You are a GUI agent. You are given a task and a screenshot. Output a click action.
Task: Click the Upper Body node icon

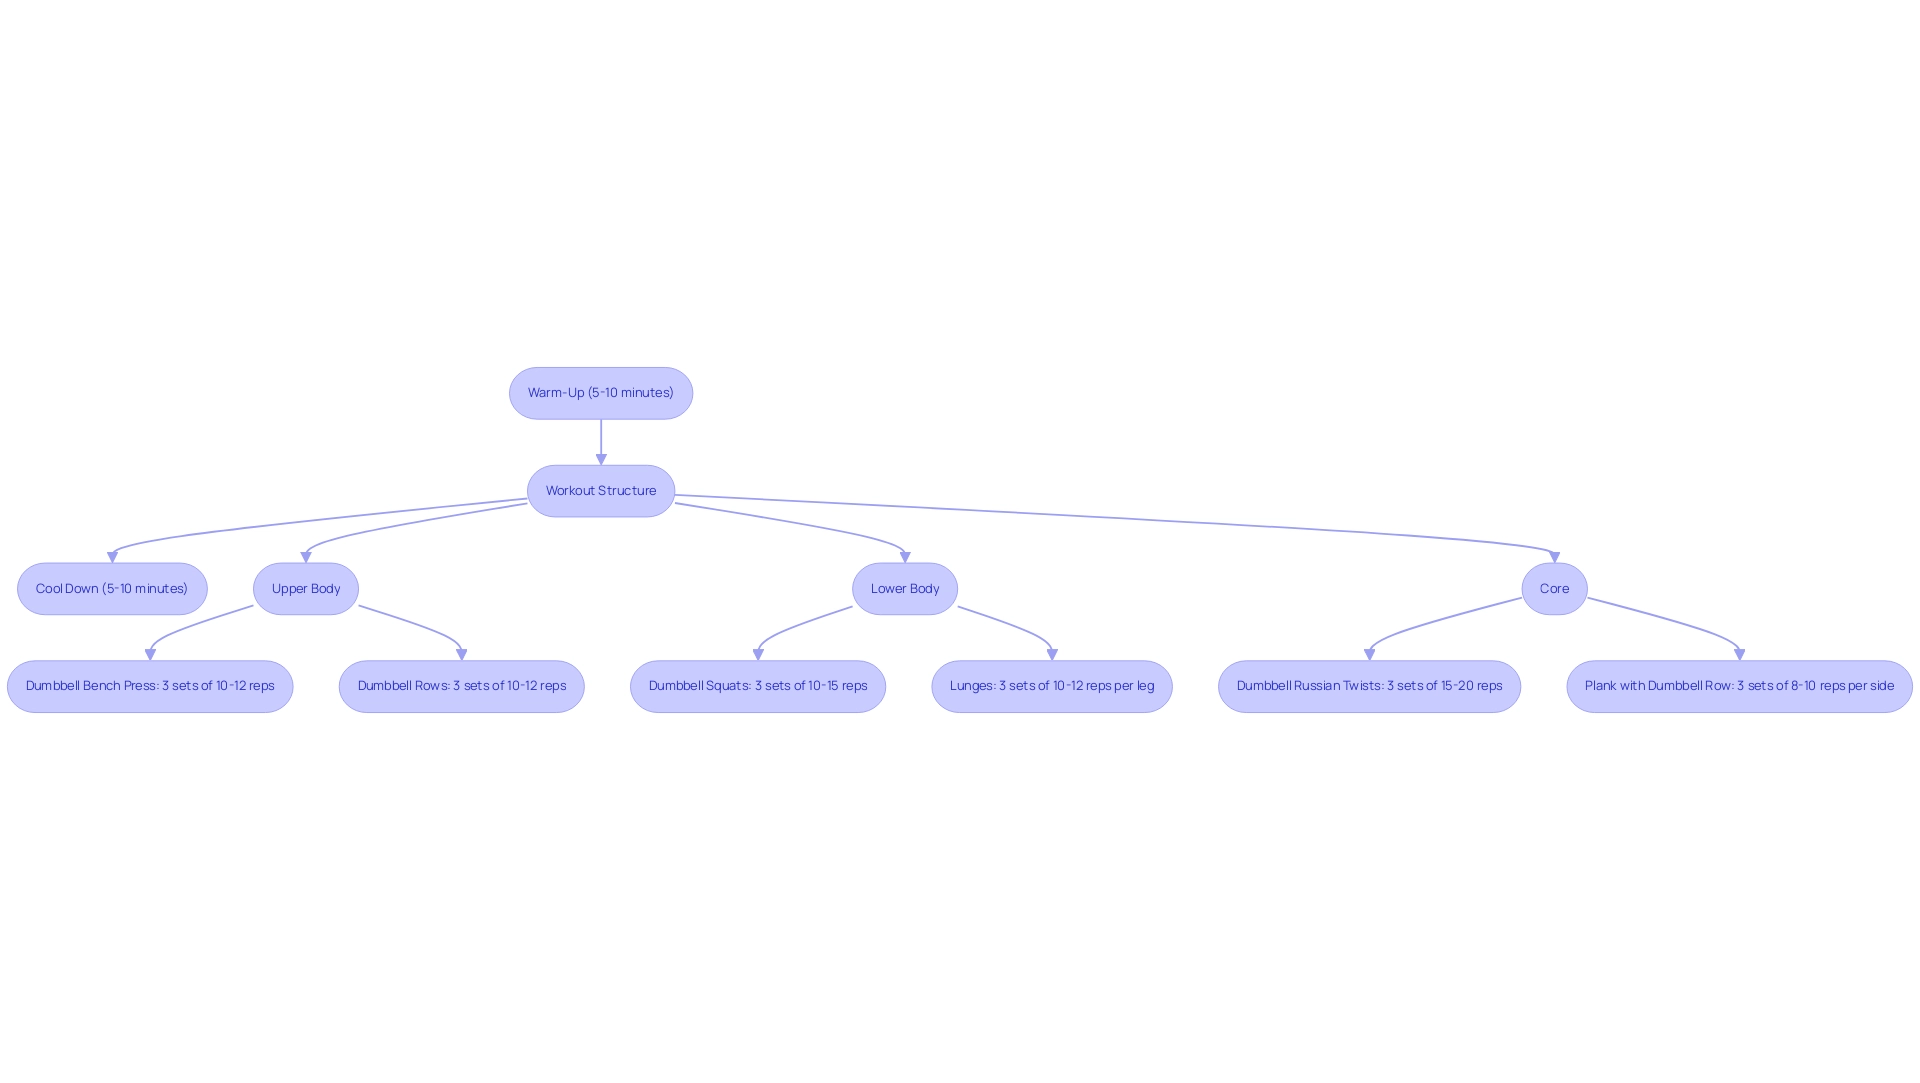click(306, 588)
